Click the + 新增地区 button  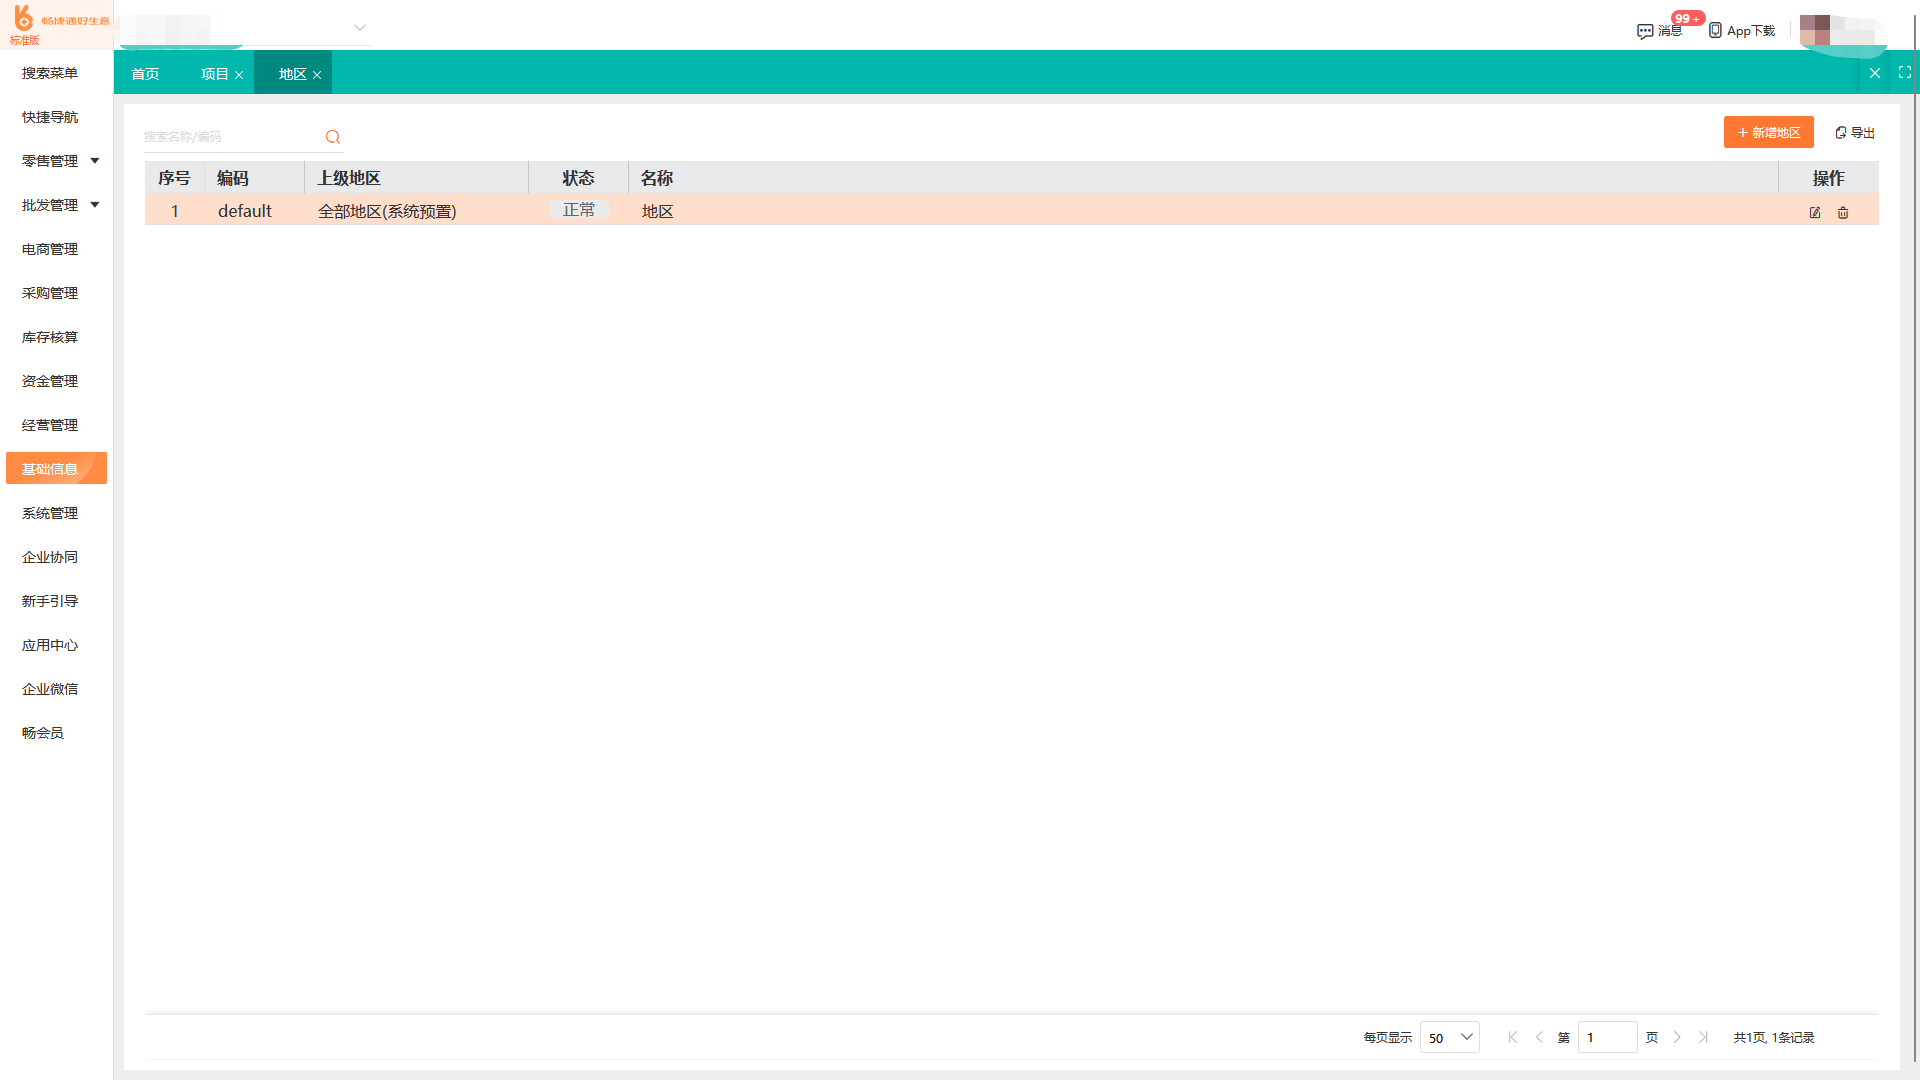point(1768,132)
